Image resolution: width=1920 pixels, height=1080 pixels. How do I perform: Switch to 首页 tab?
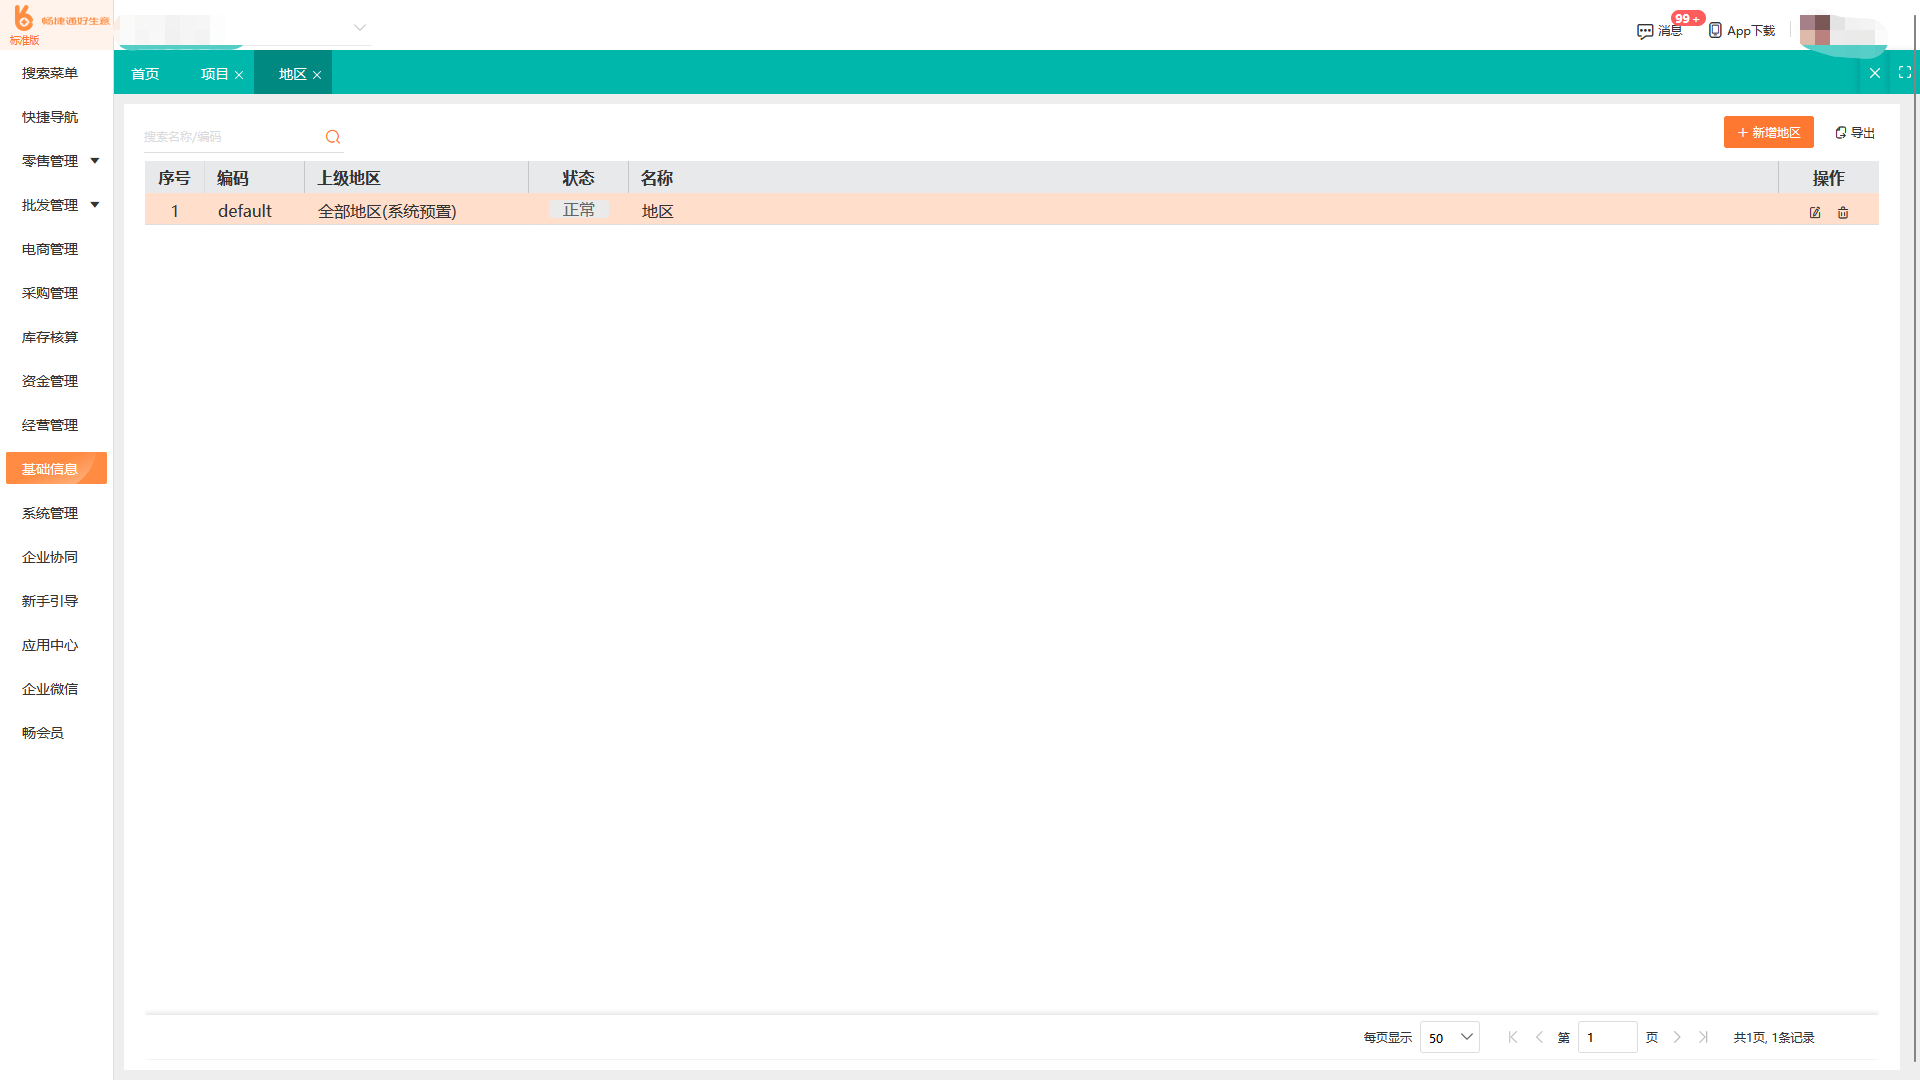(x=145, y=74)
